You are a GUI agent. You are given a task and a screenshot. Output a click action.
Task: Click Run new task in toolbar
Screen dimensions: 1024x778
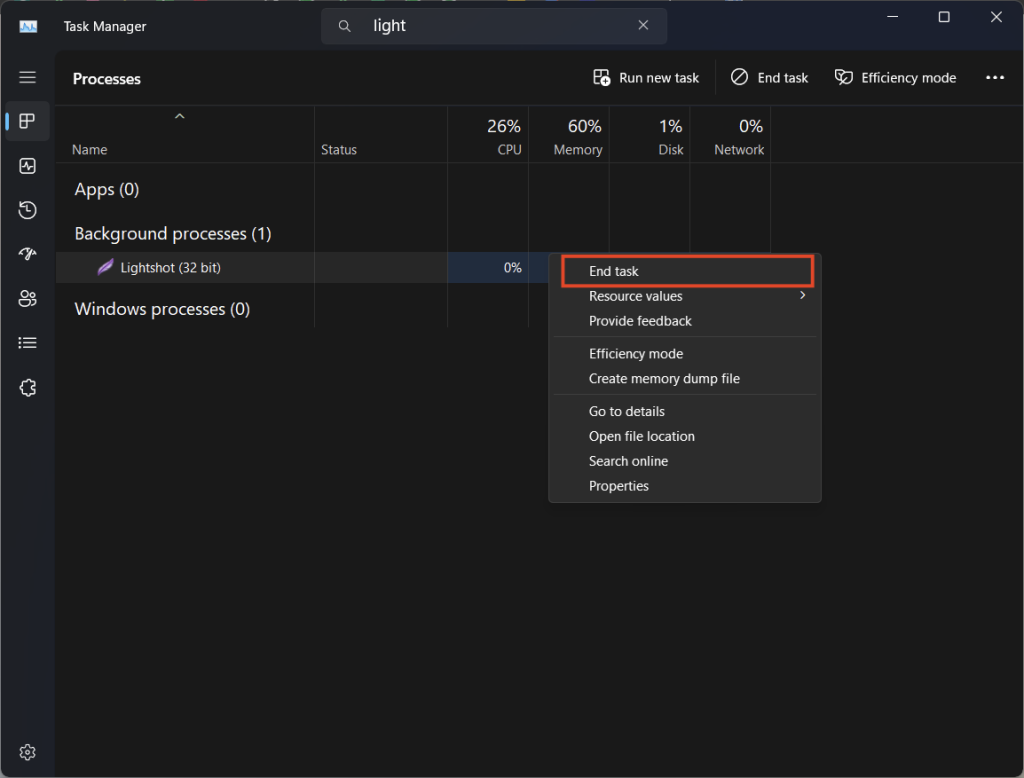(646, 78)
